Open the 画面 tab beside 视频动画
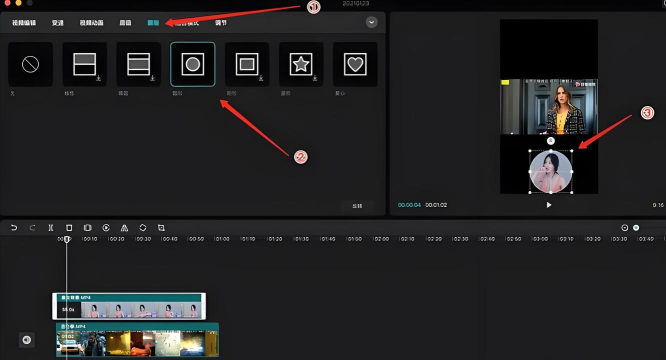The width and height of the screenshot is (666, 360). (x=125, y=23)
